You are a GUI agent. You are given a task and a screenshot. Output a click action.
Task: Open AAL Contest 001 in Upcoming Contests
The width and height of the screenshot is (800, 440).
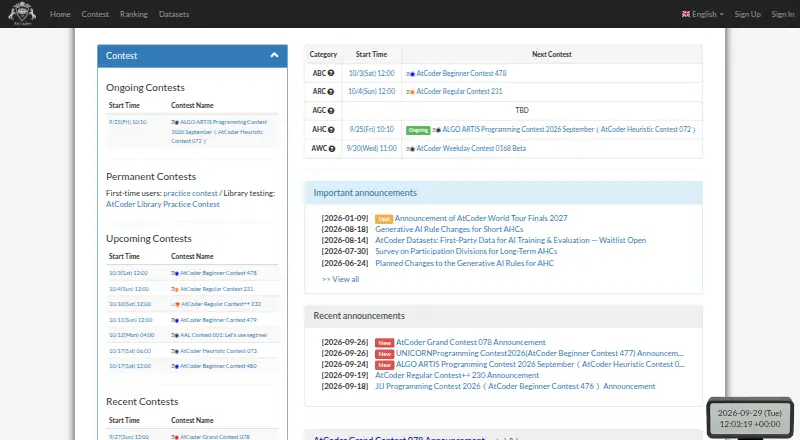pyautogui.click(x=223, y=335)
